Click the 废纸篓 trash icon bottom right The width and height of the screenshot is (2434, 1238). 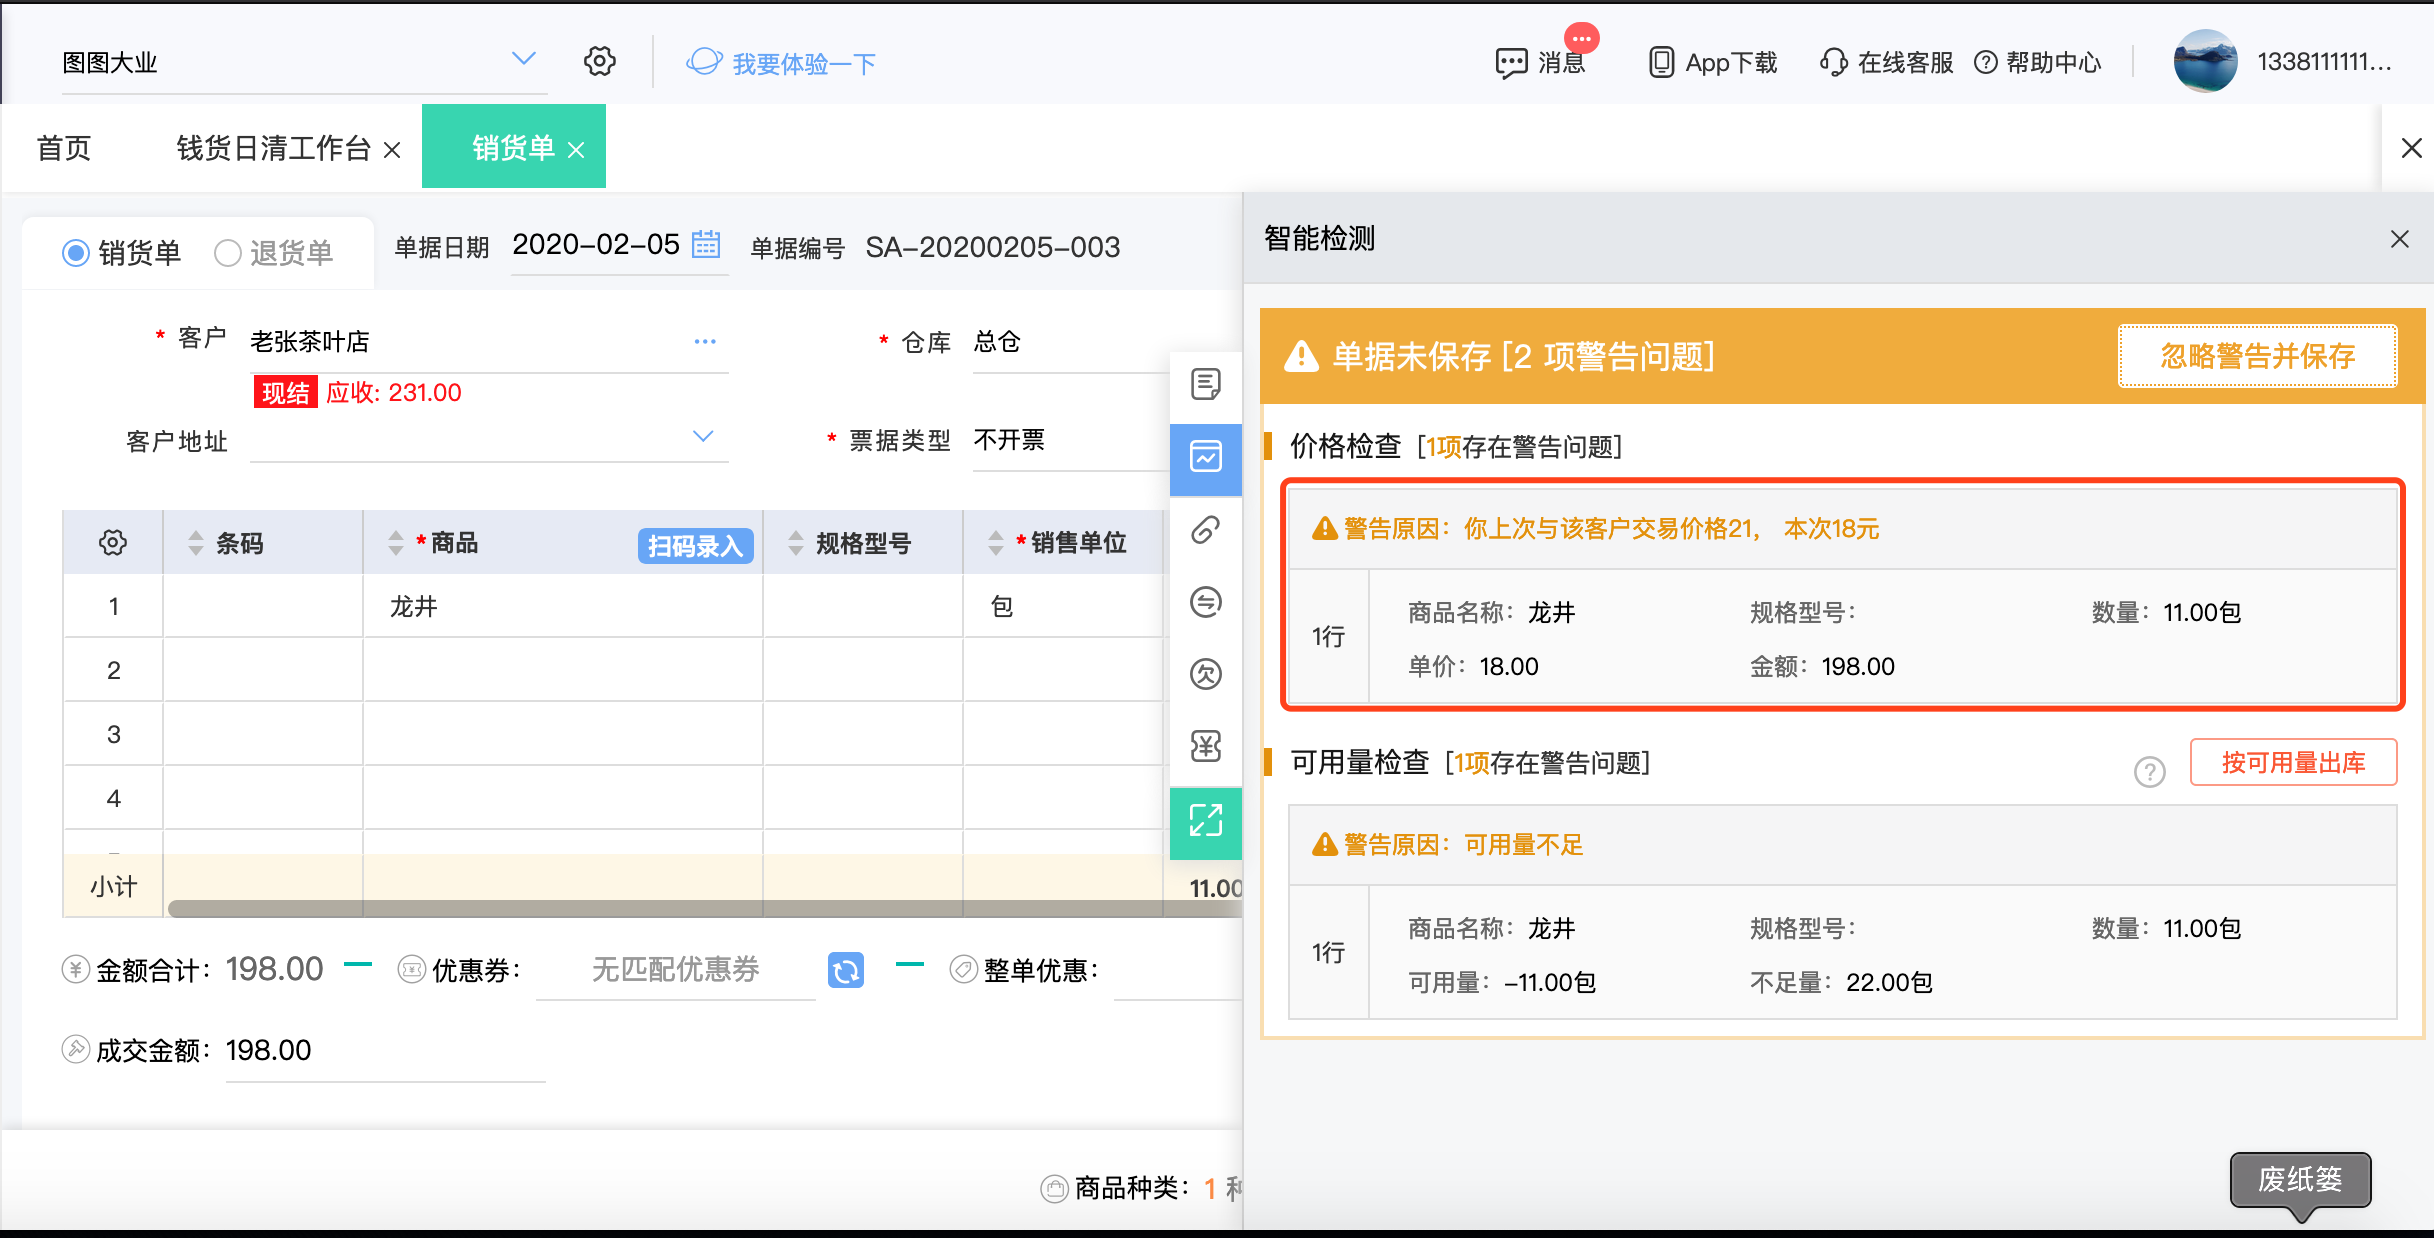point(2298,1224)
